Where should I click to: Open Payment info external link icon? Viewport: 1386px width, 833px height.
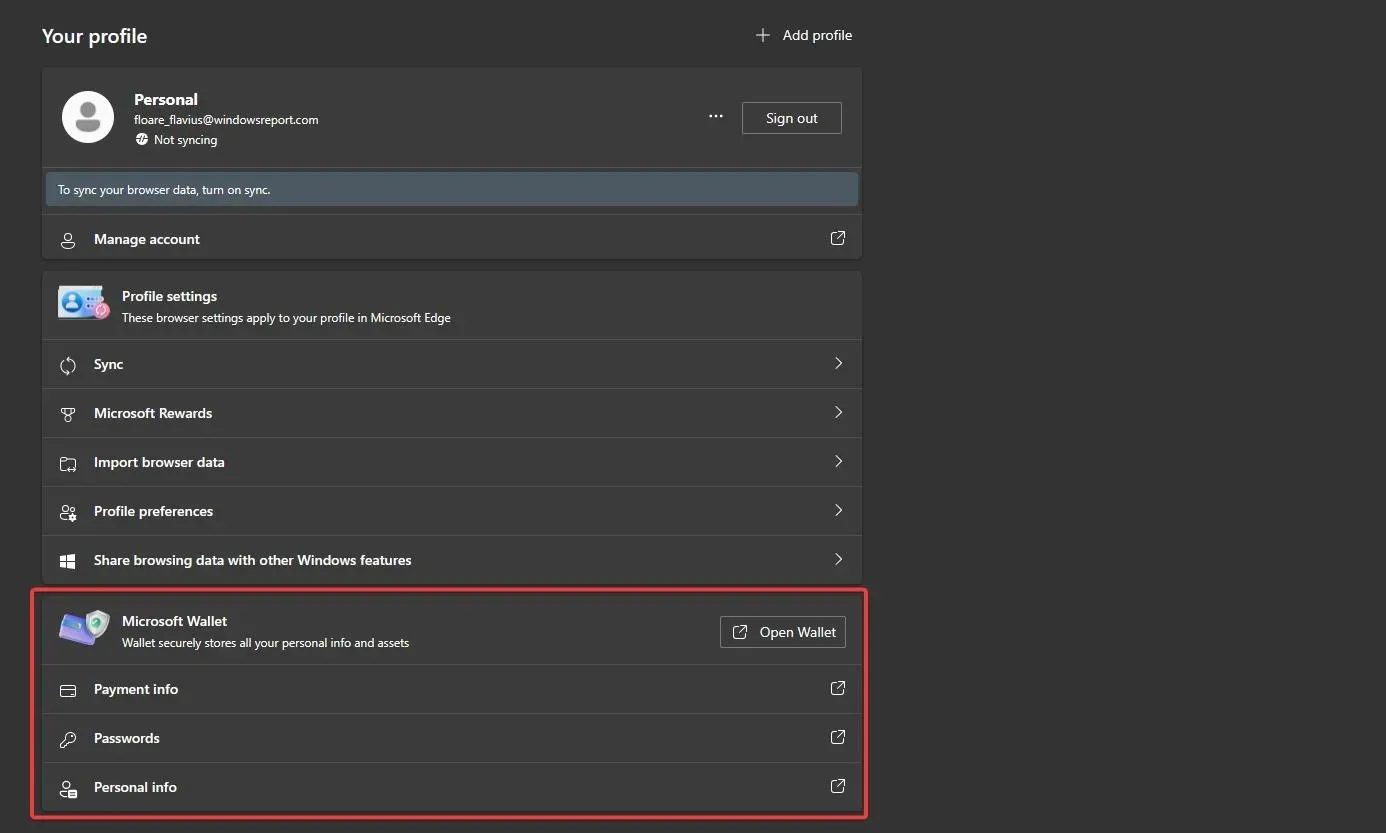[838, 688]
